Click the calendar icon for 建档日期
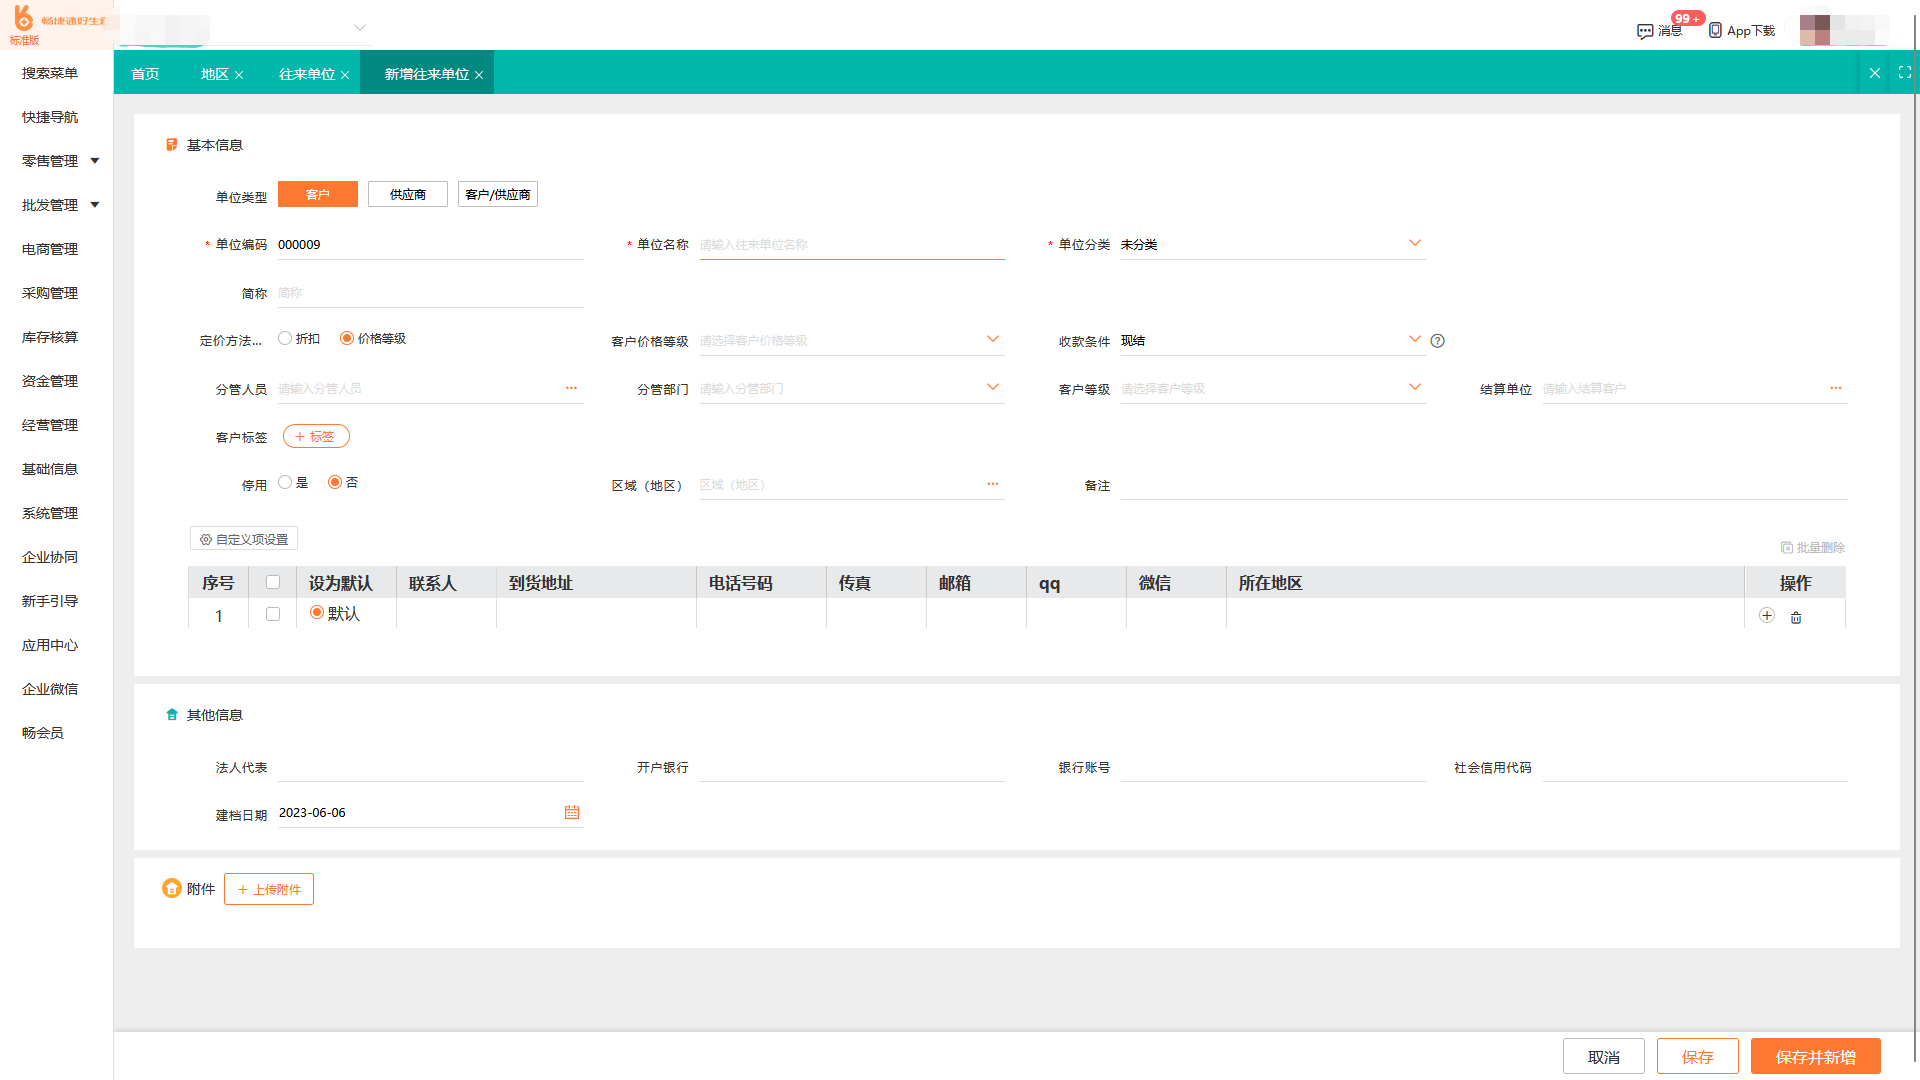The height and width of the screenshot is (1080, 1920). [x=571, y=812]
